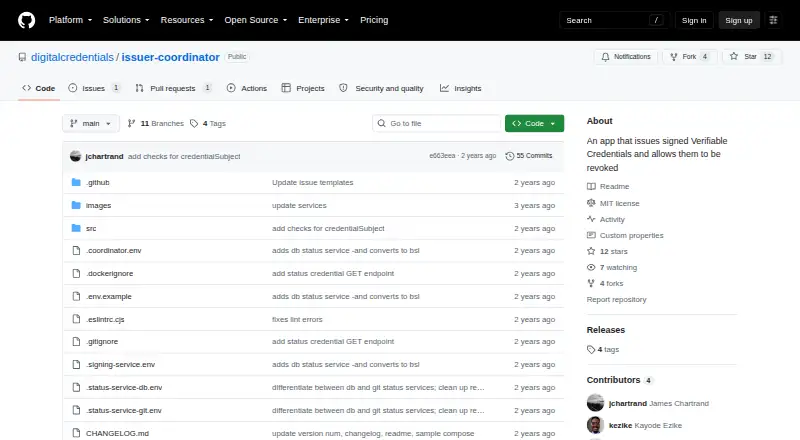Open the .gitignore file
Viewport: 800px width, 440px height.
pyautogui.click(x=102, y=341)
